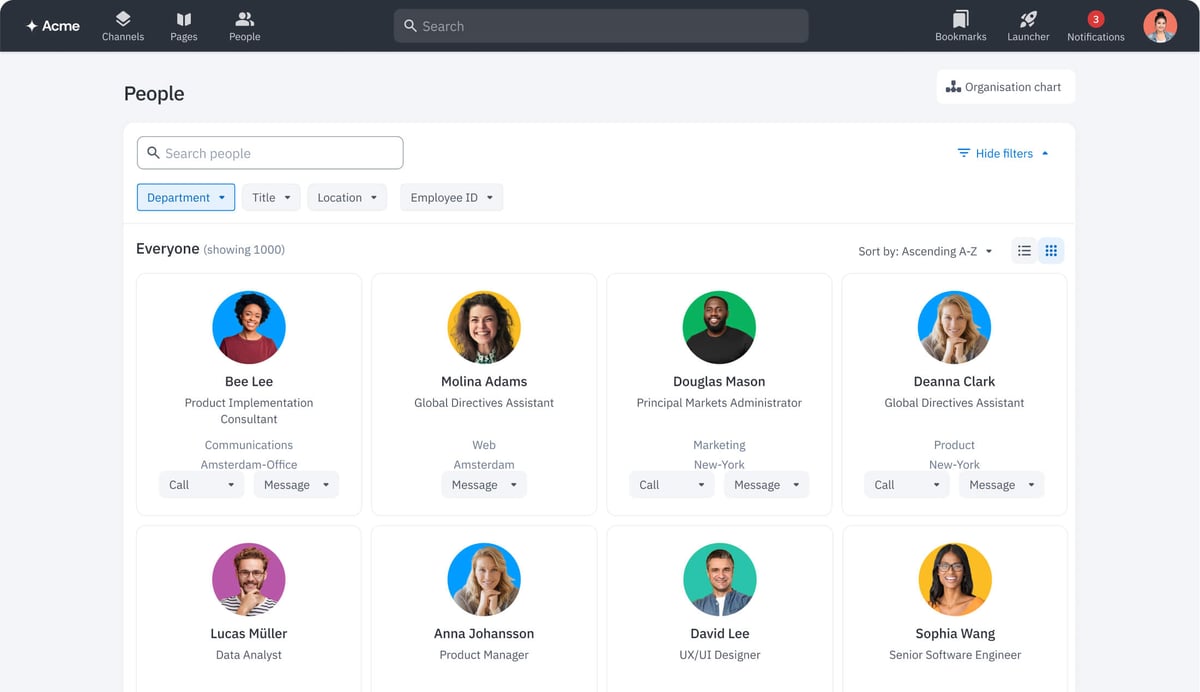
Task: Open the Department filter dropdown
Action: 186,197
